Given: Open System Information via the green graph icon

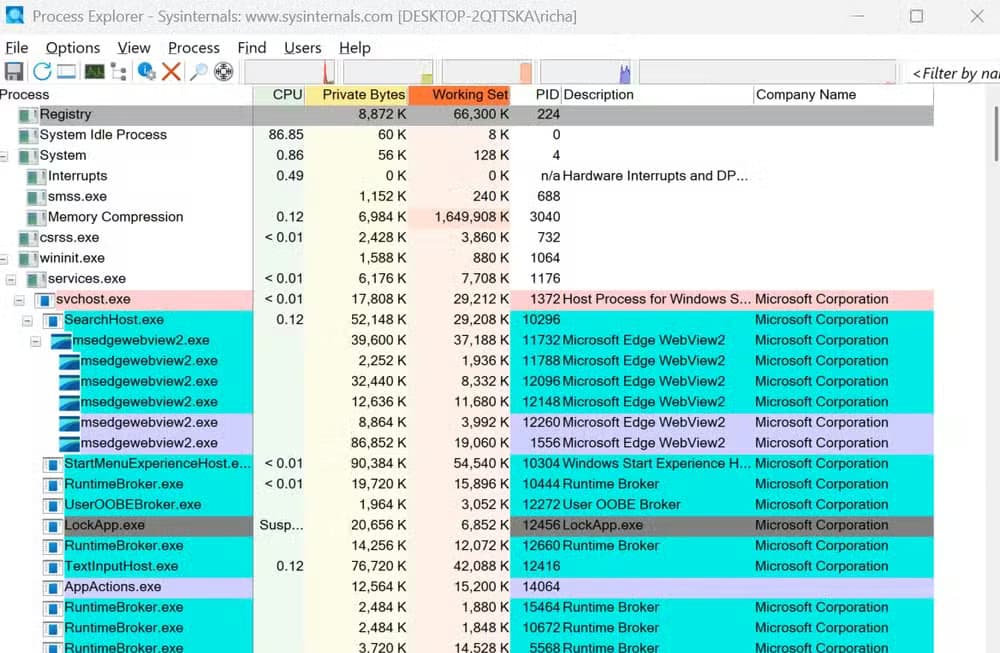Looking at the screenshot, I should coord(94,71).
